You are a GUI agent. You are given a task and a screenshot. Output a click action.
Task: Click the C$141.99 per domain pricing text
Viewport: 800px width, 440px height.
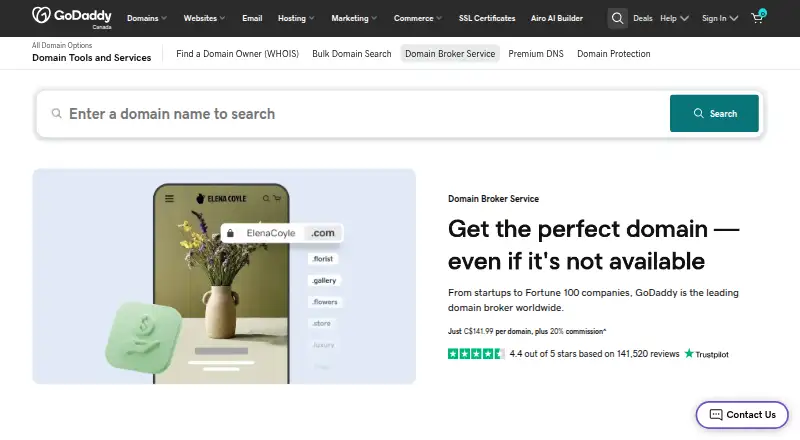(x=527, y=331)
